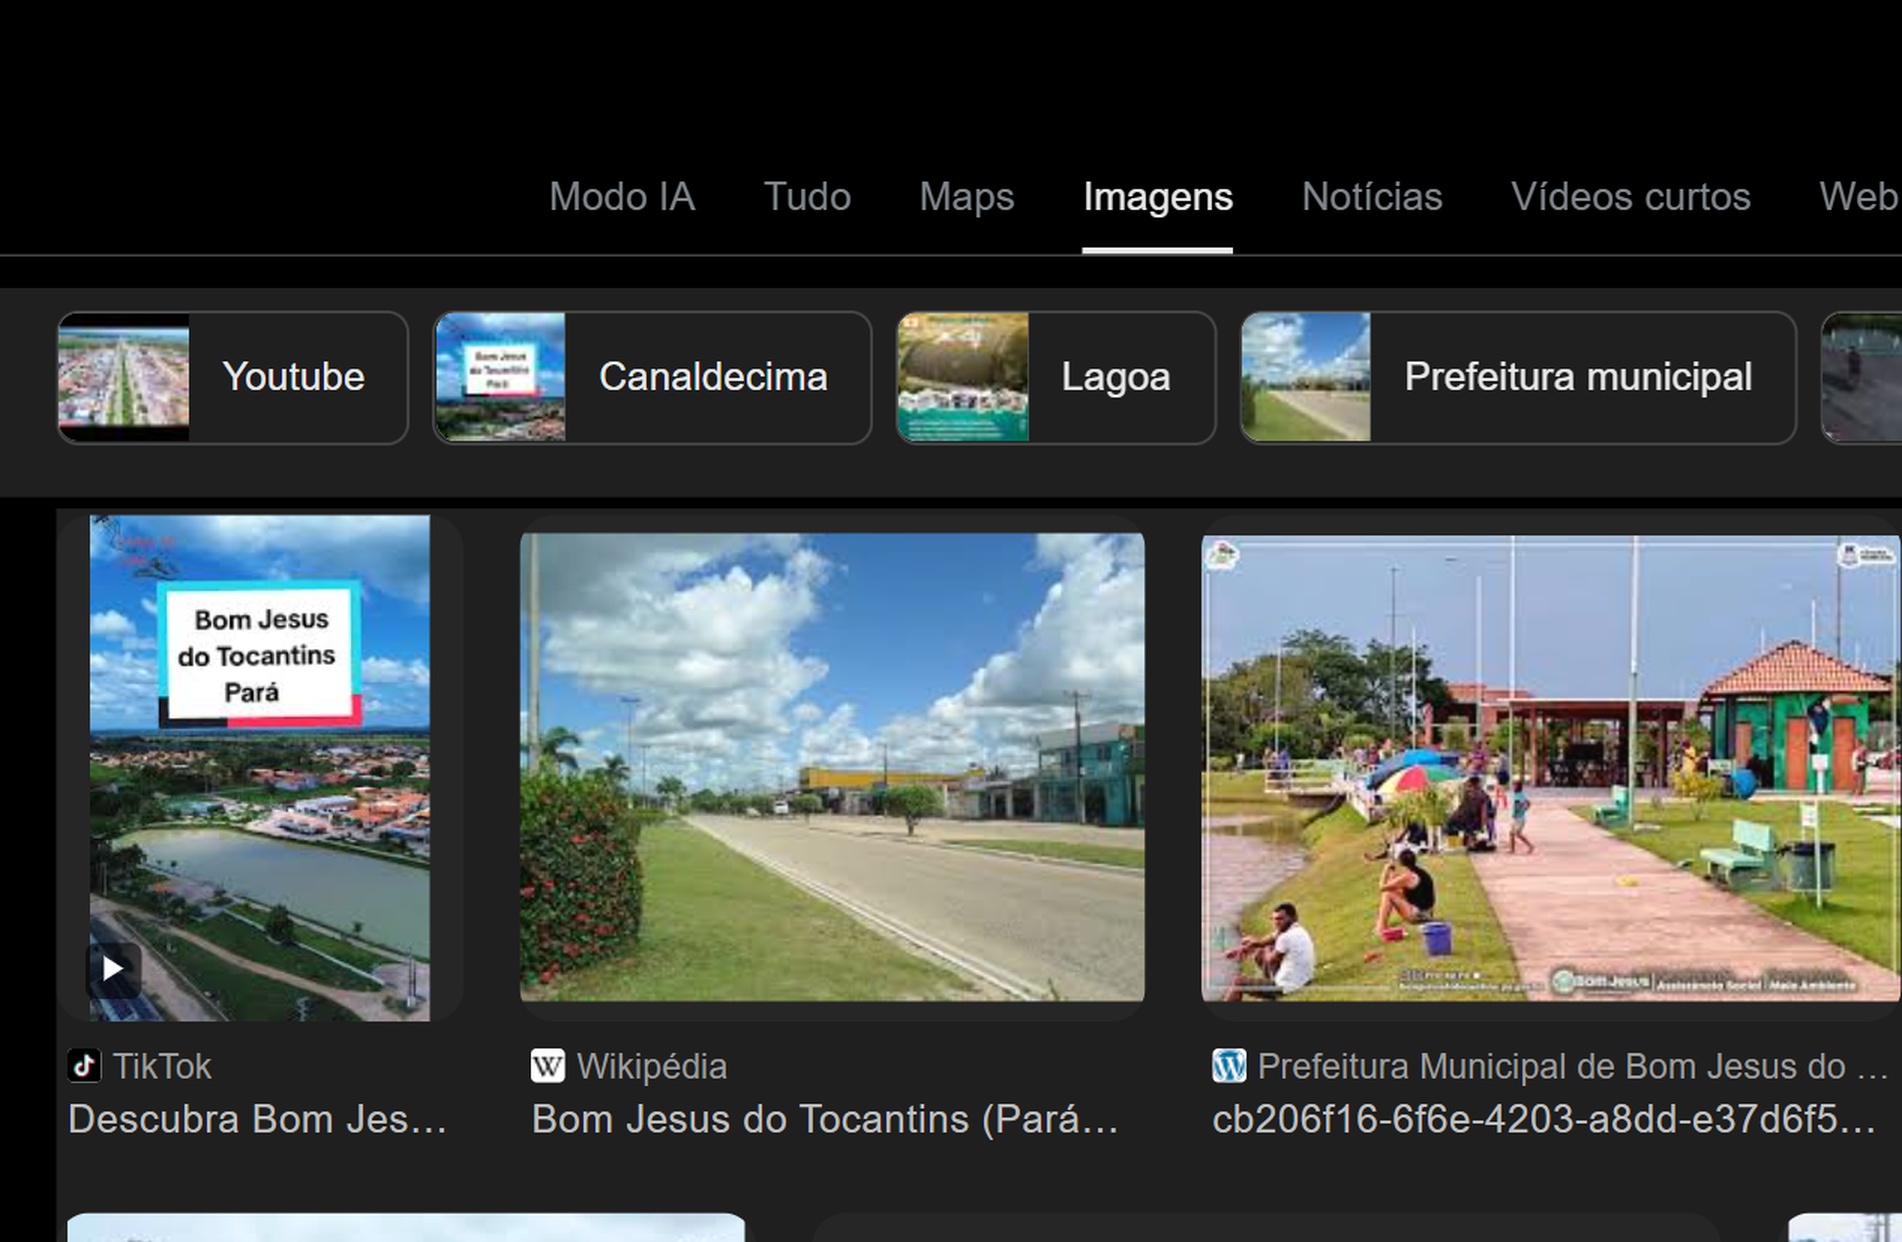Apply the Canaldecima filter chip
The image size is (1902, 1242).
tap(651, 377)
